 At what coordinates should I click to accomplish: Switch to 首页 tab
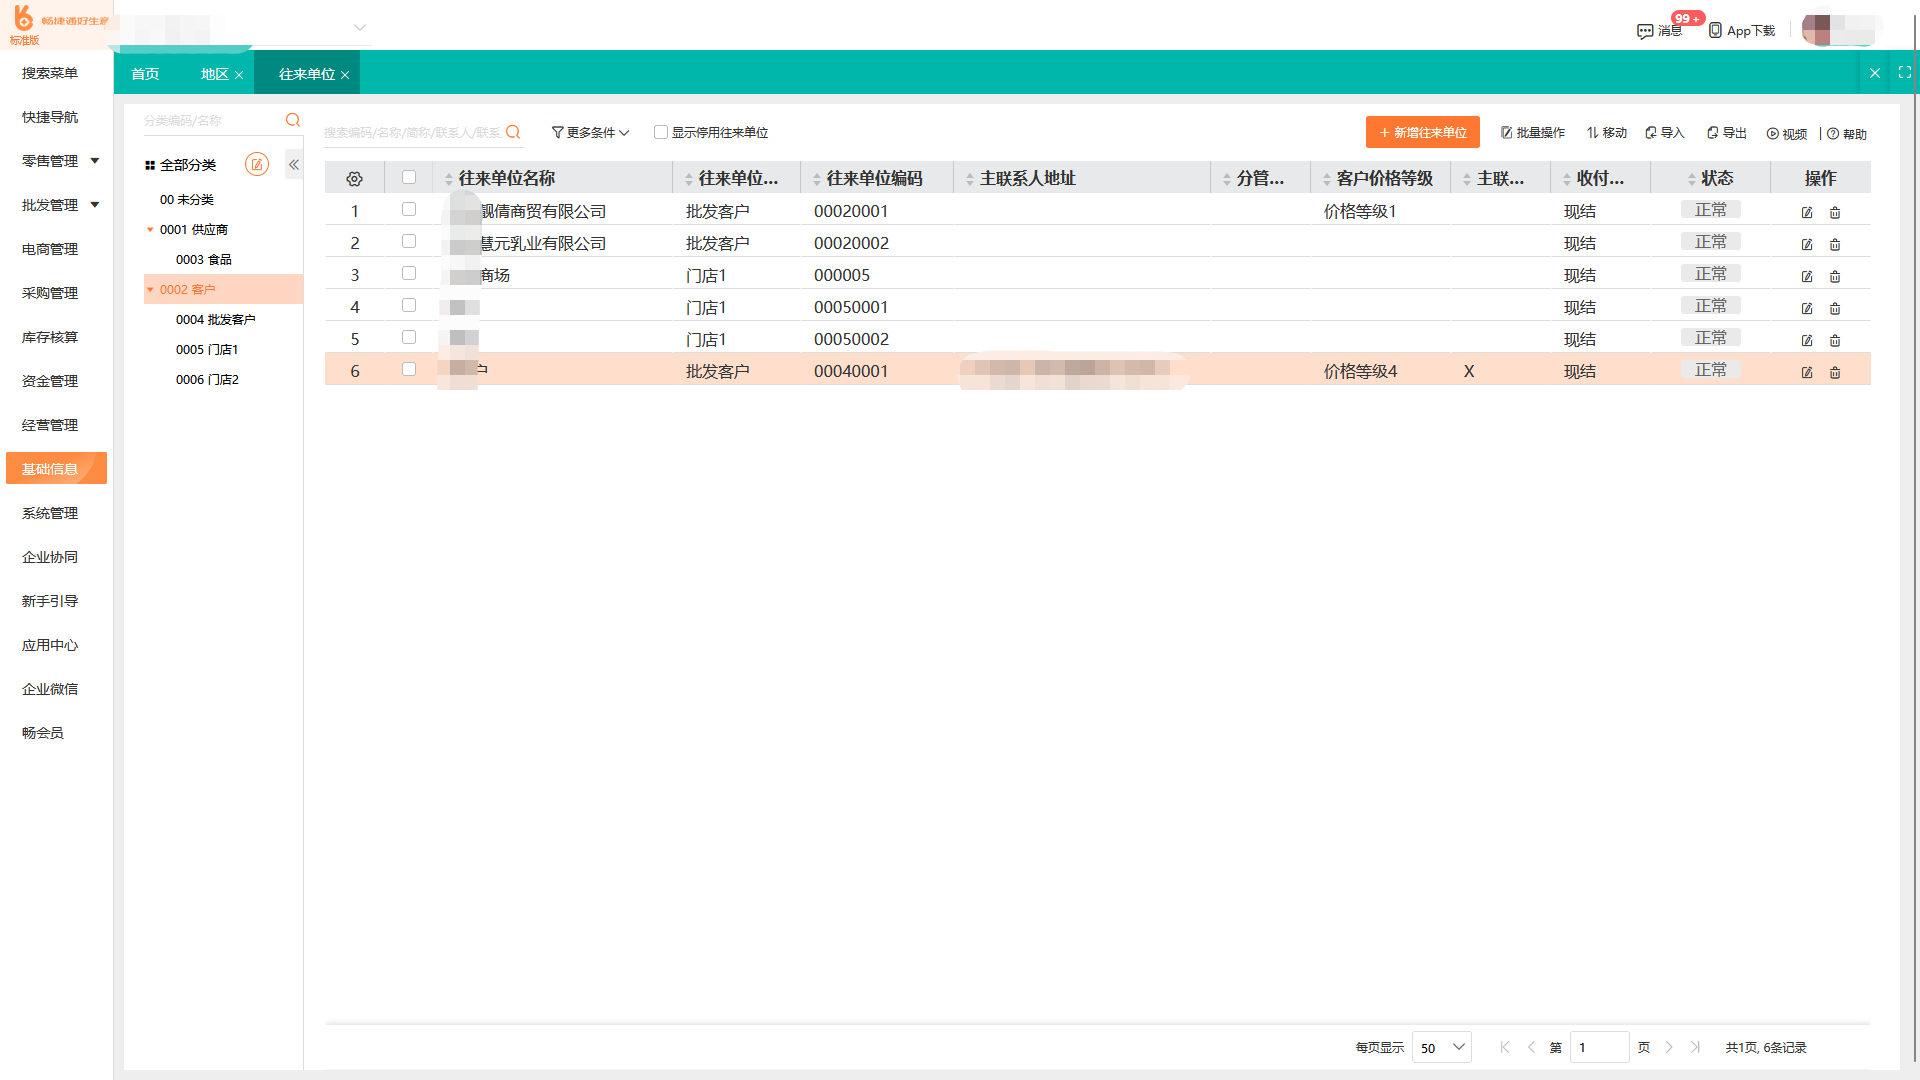tap(145, 74)
